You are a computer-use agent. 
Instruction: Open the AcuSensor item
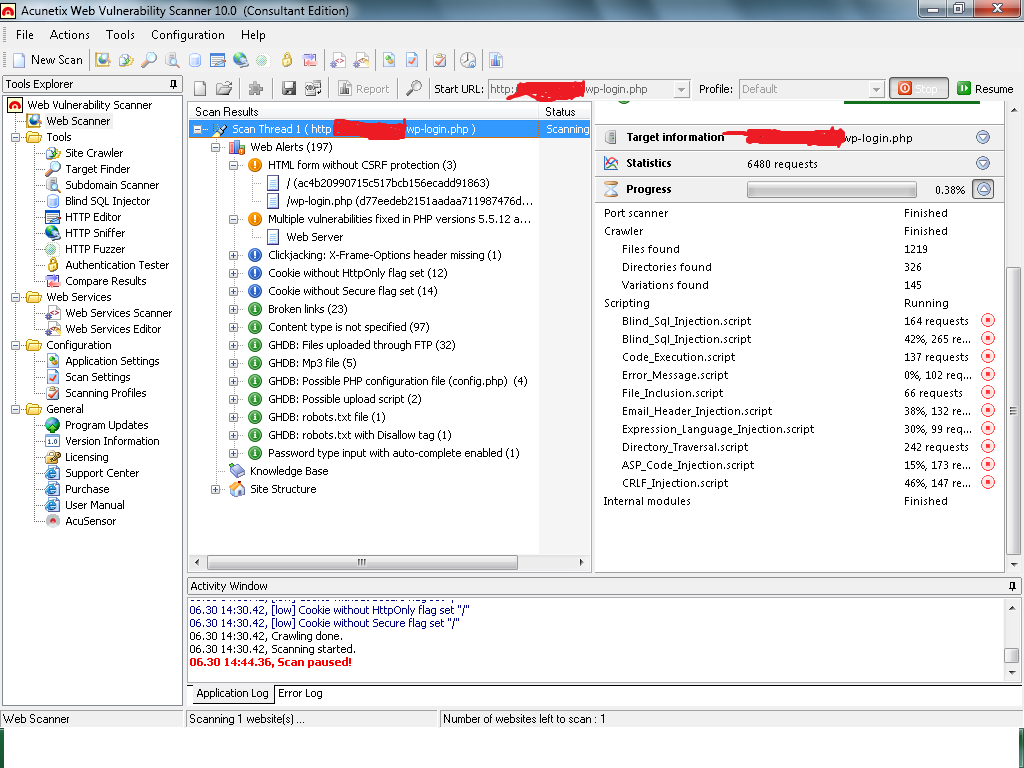pyautogui.click(x=90, y=521)
